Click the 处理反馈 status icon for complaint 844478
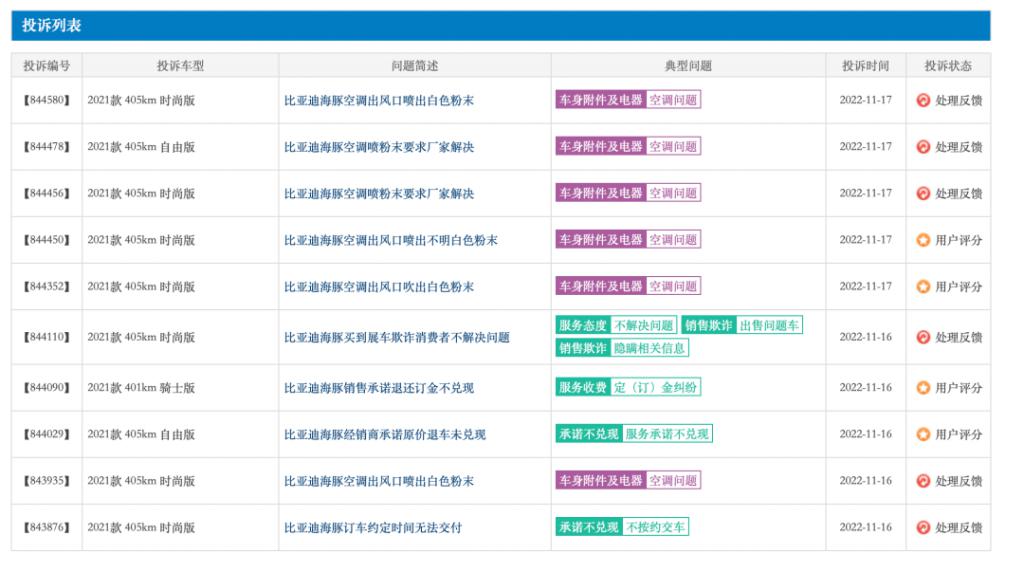This screenshot has width=1024, height=572. (923, 147)
